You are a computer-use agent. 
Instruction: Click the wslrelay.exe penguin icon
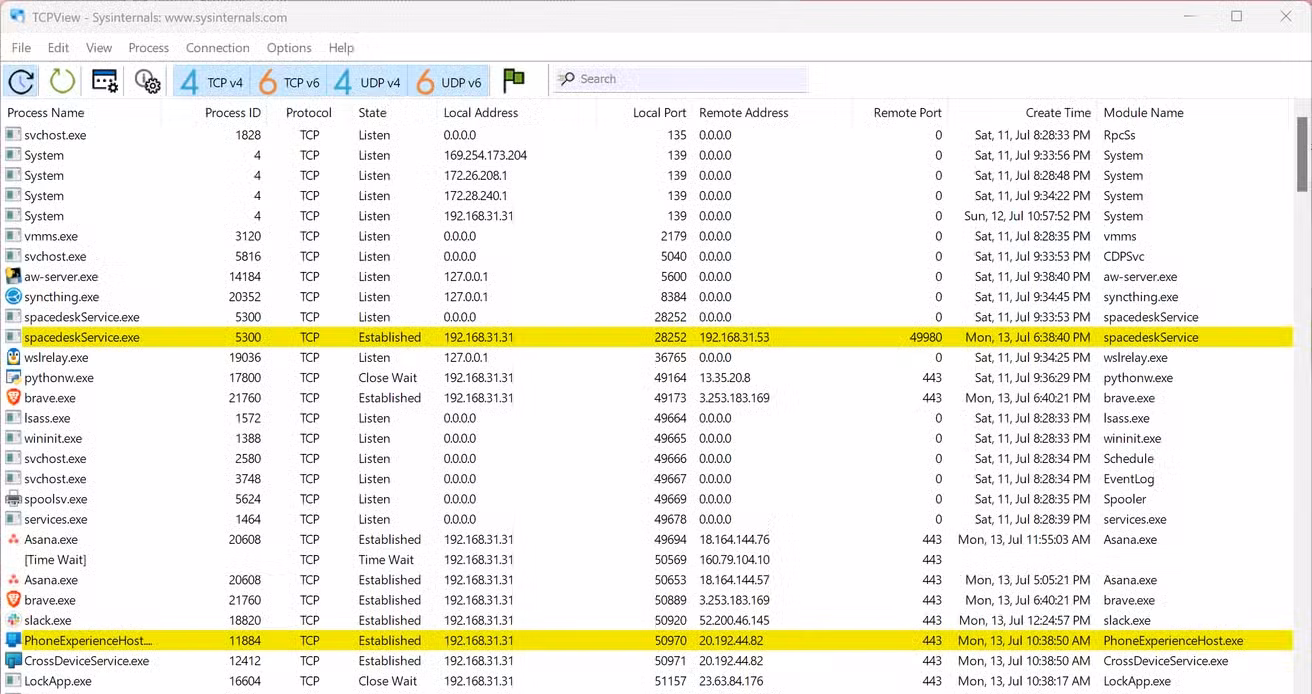[14, 357]
